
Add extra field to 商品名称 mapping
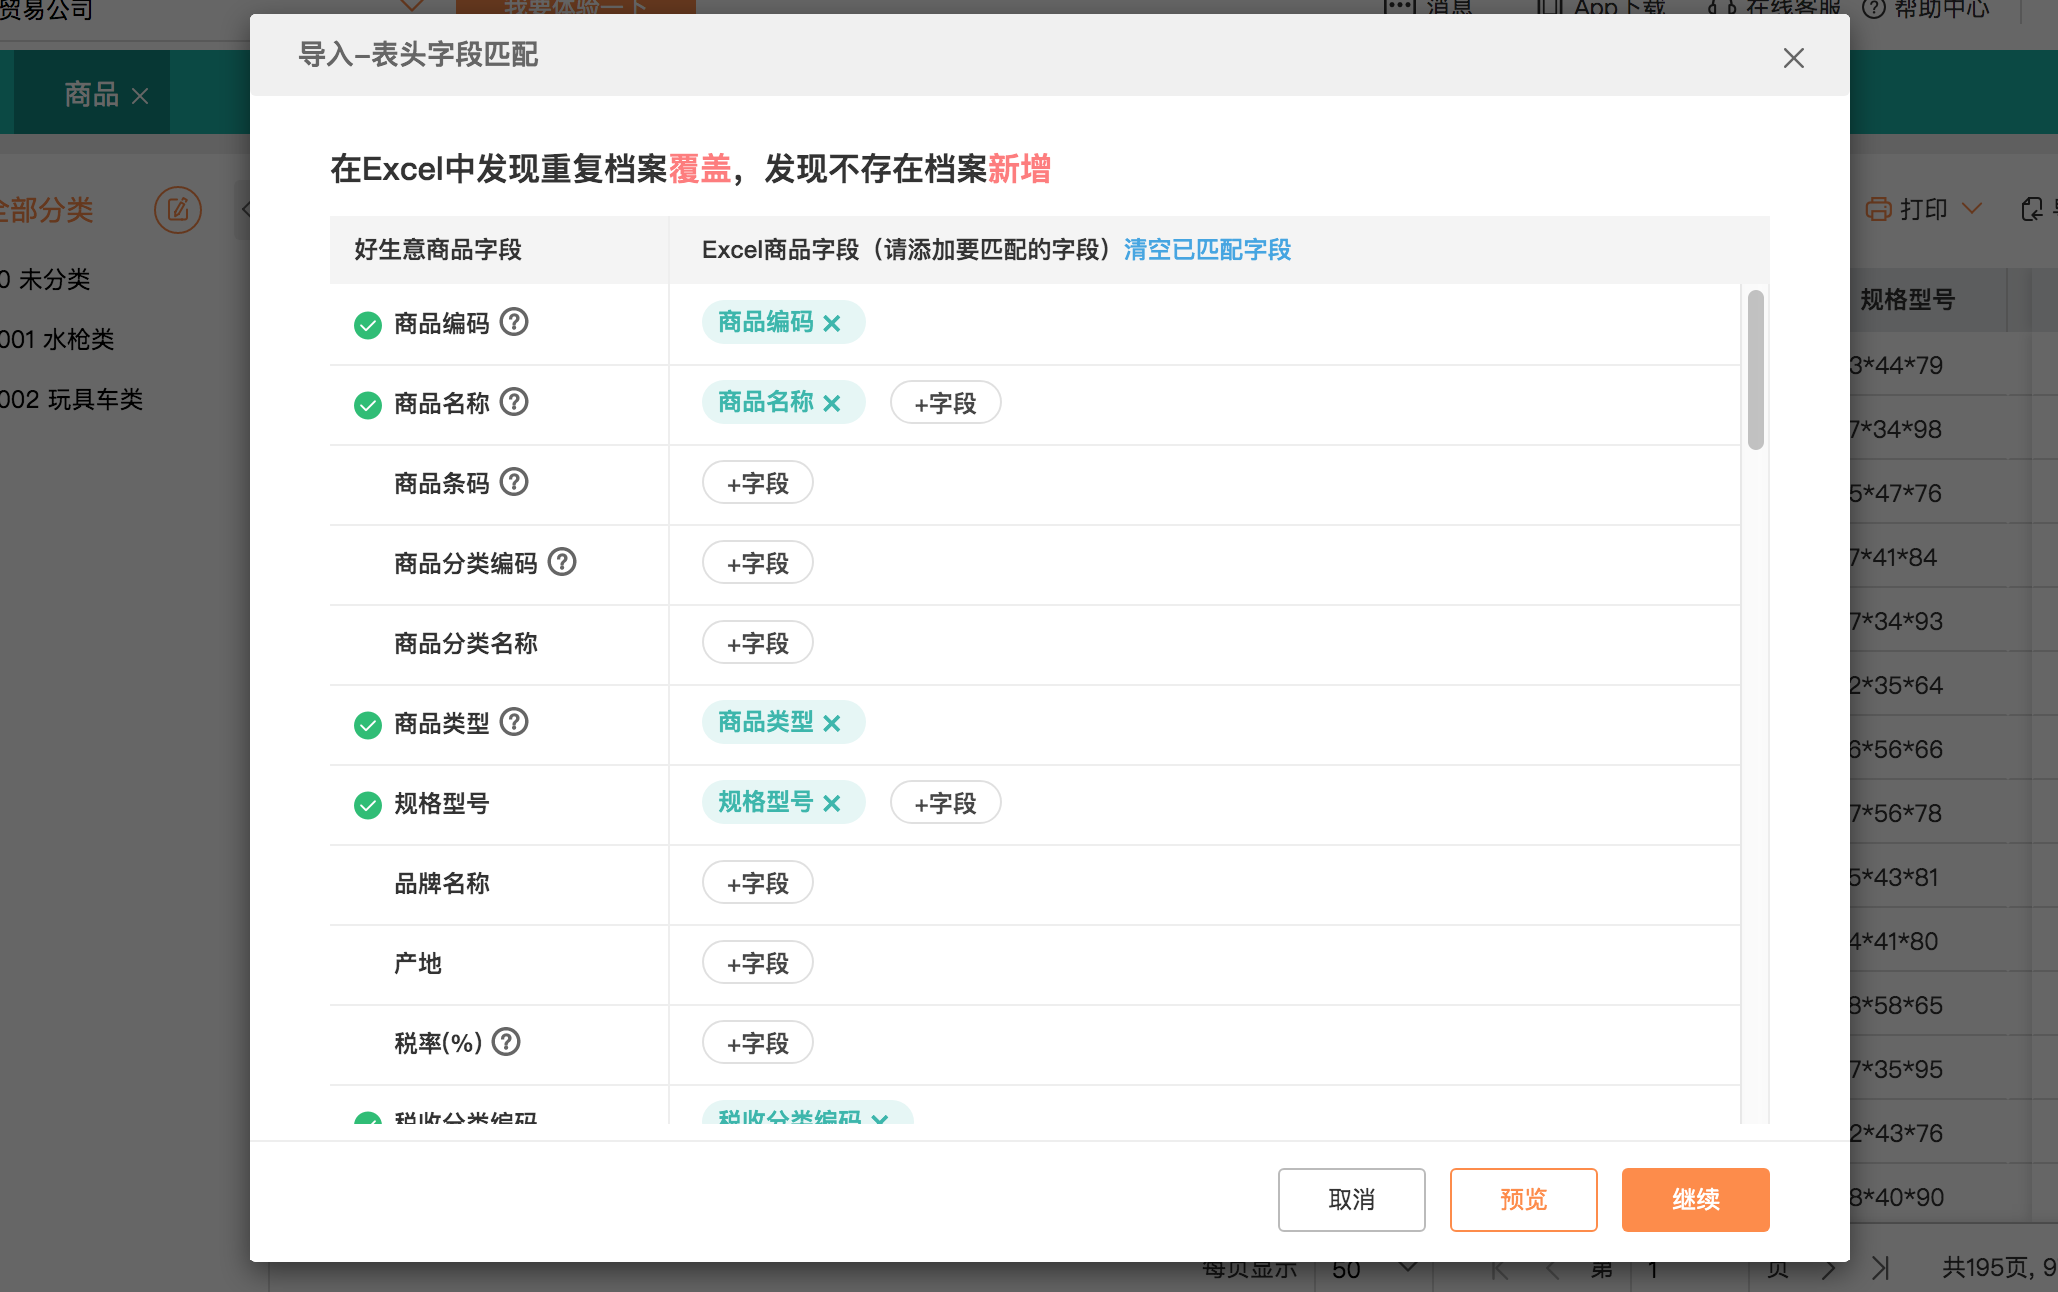point(943,402)
